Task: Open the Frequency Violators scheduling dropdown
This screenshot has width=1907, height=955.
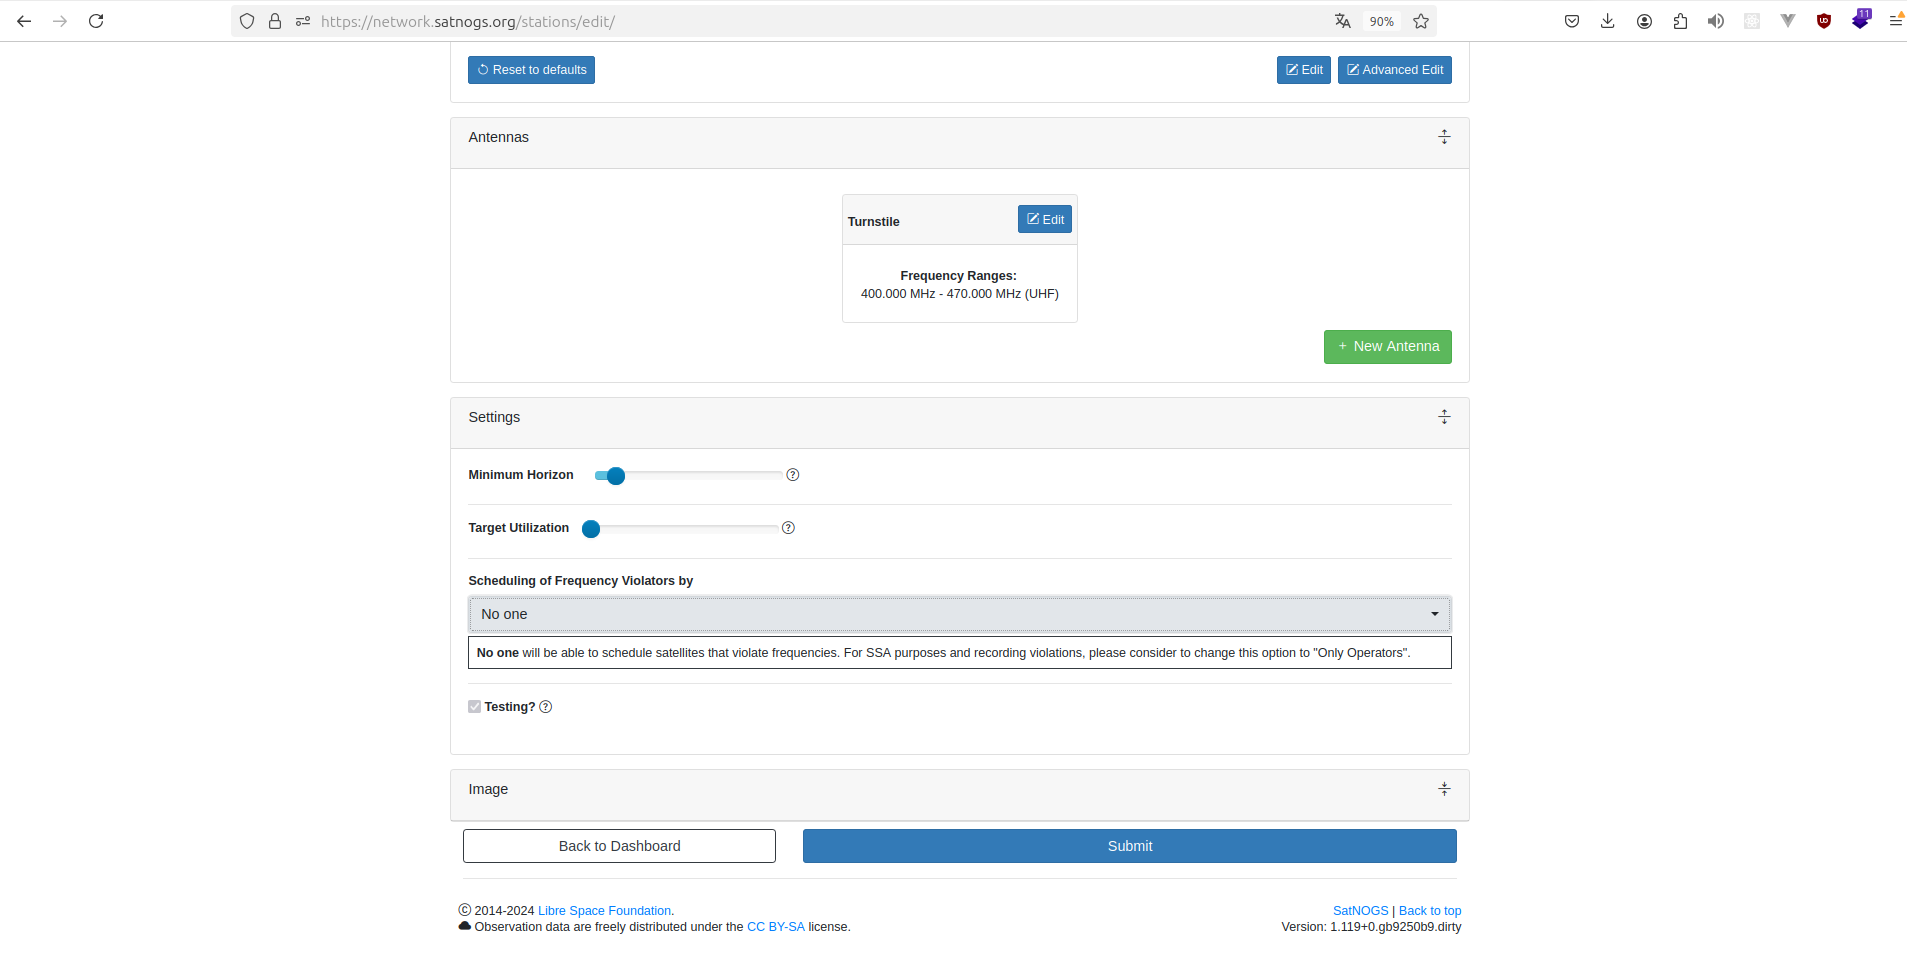Action: 959,614
